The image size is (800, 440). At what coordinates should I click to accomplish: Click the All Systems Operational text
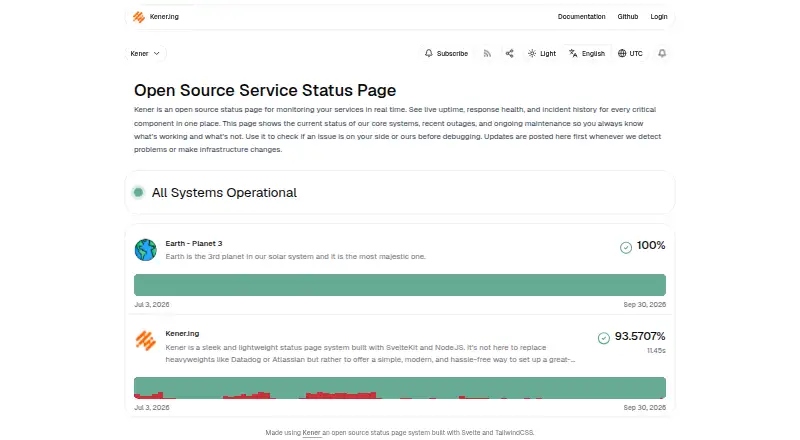[x=224, y=192]
